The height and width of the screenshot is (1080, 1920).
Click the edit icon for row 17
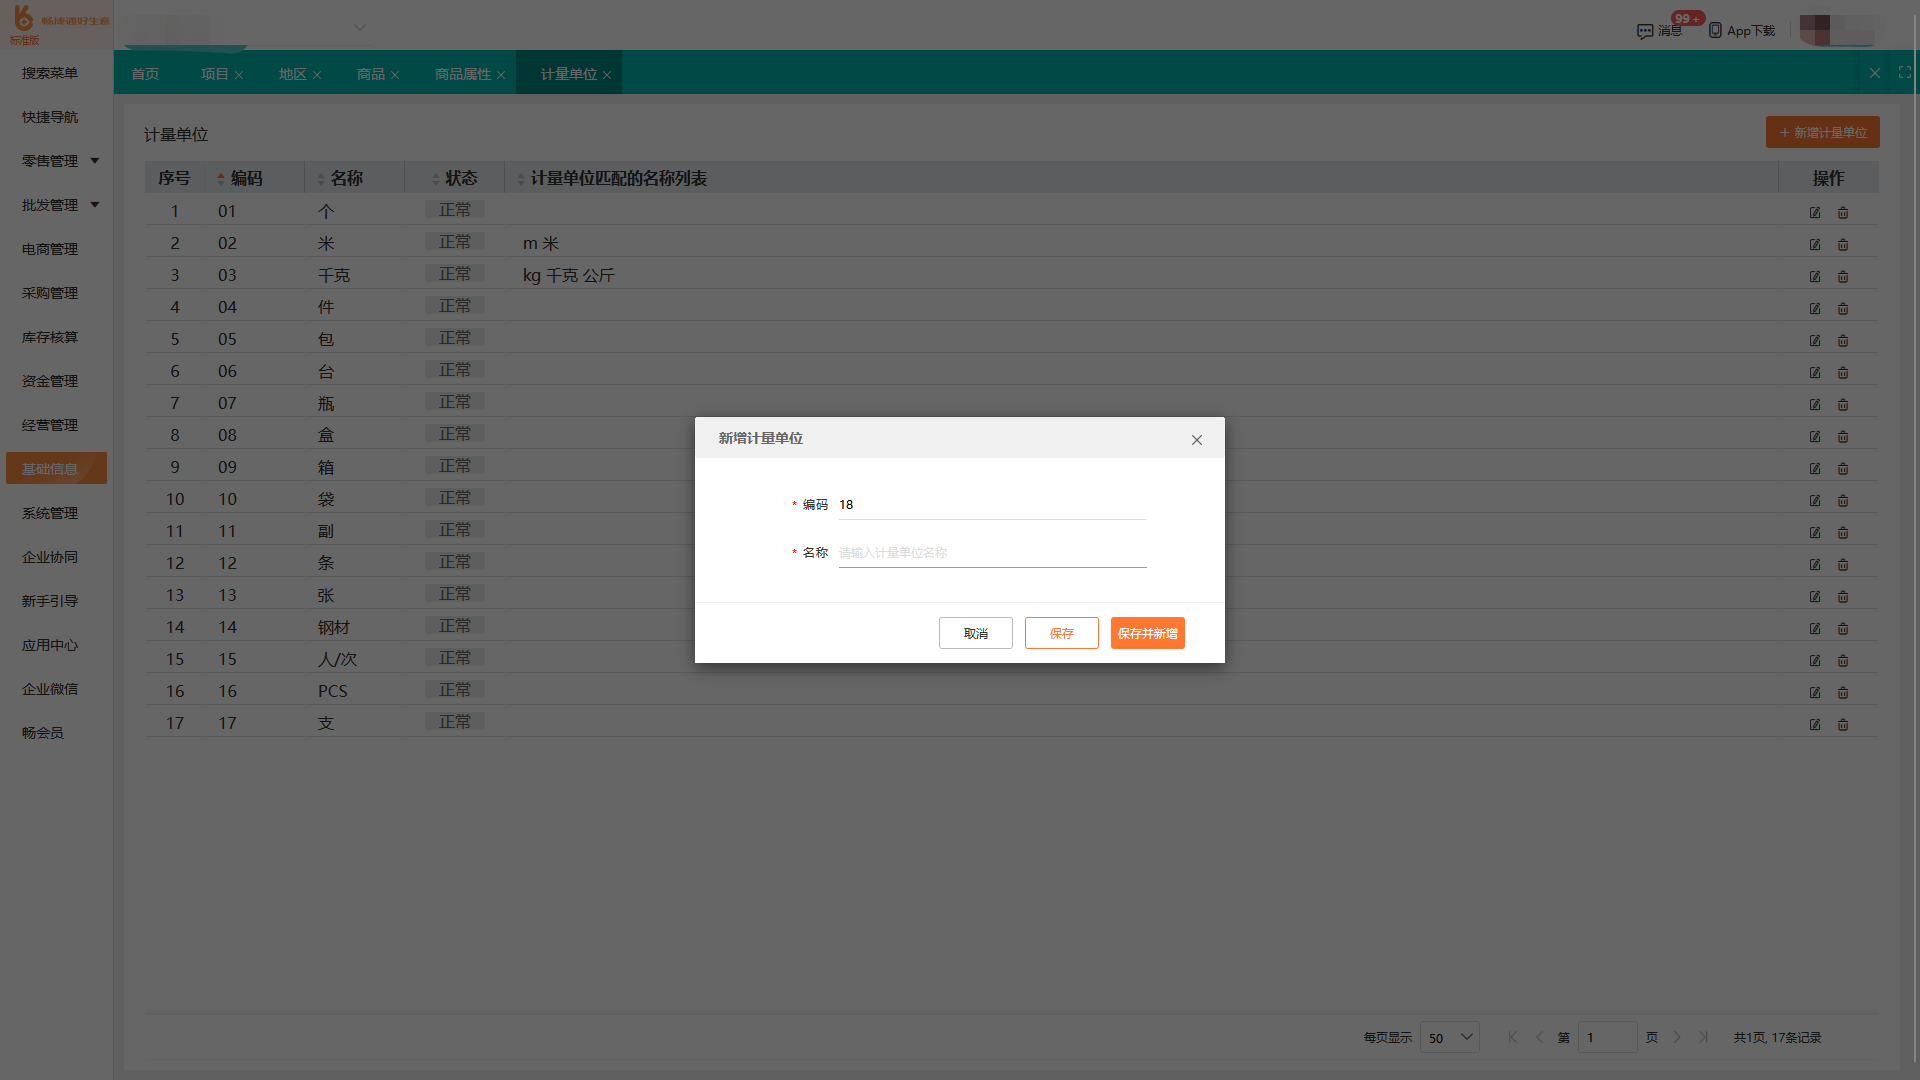[x=1815, y=724]
